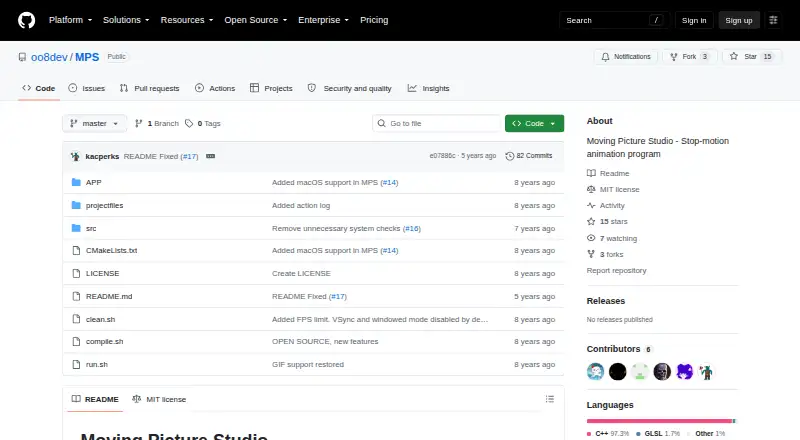Open the 'Remove unnecessary system checks' commit
The image size is (800, 440).
336,228
